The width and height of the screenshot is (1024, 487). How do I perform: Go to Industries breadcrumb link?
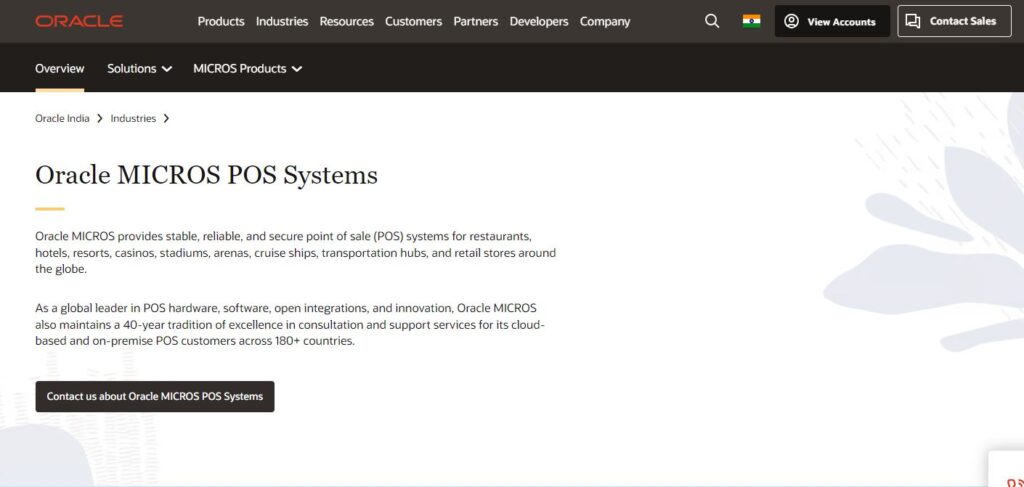[x=133, y=118]
